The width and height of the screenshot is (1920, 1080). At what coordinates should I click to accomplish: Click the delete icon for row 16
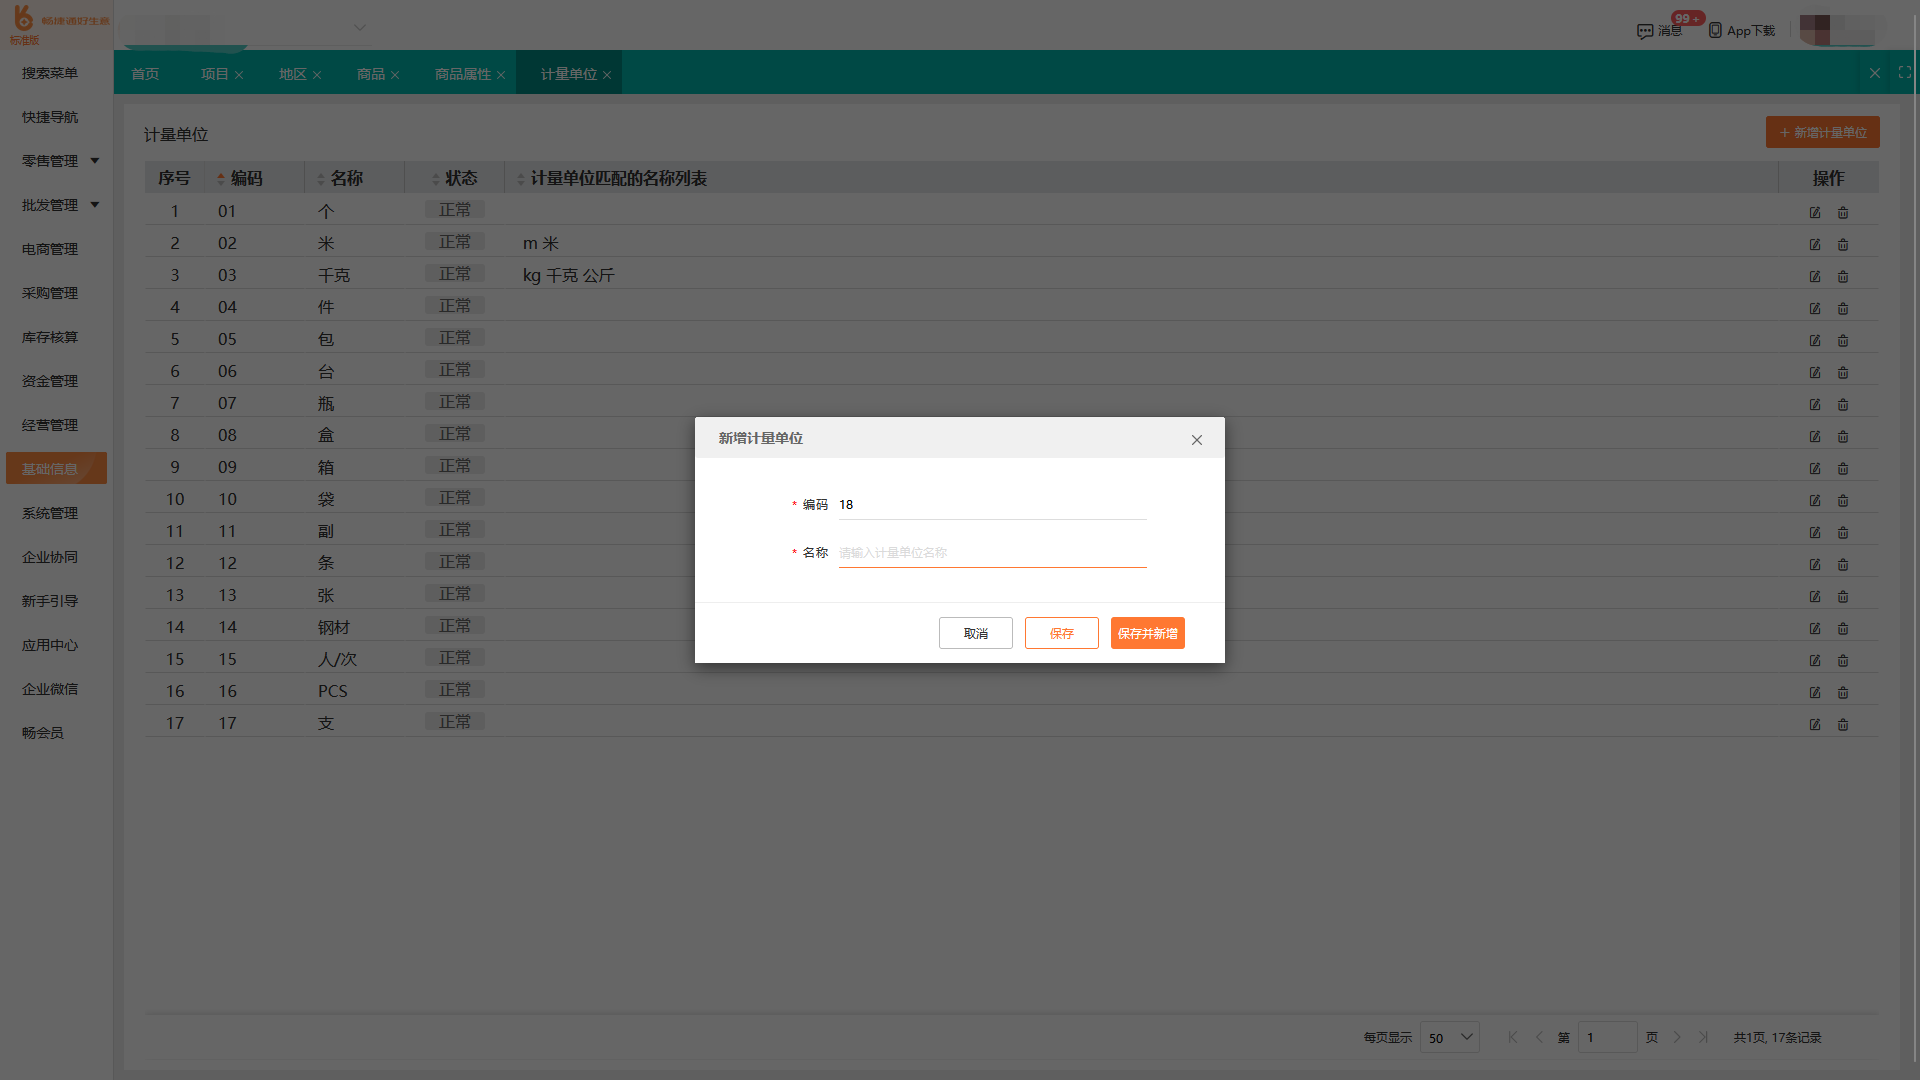tap(1844, 691)
